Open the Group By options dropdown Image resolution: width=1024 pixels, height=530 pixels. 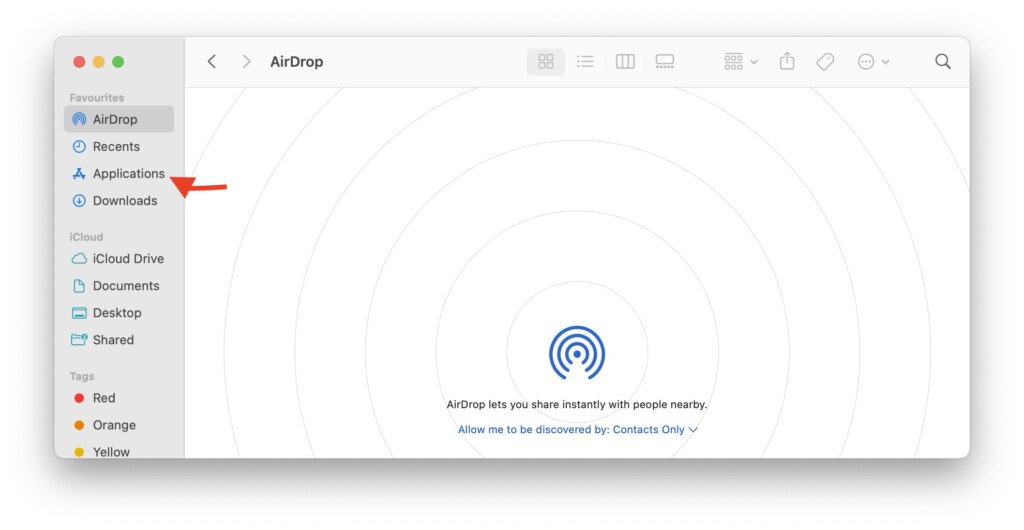[x=741, y=61]
